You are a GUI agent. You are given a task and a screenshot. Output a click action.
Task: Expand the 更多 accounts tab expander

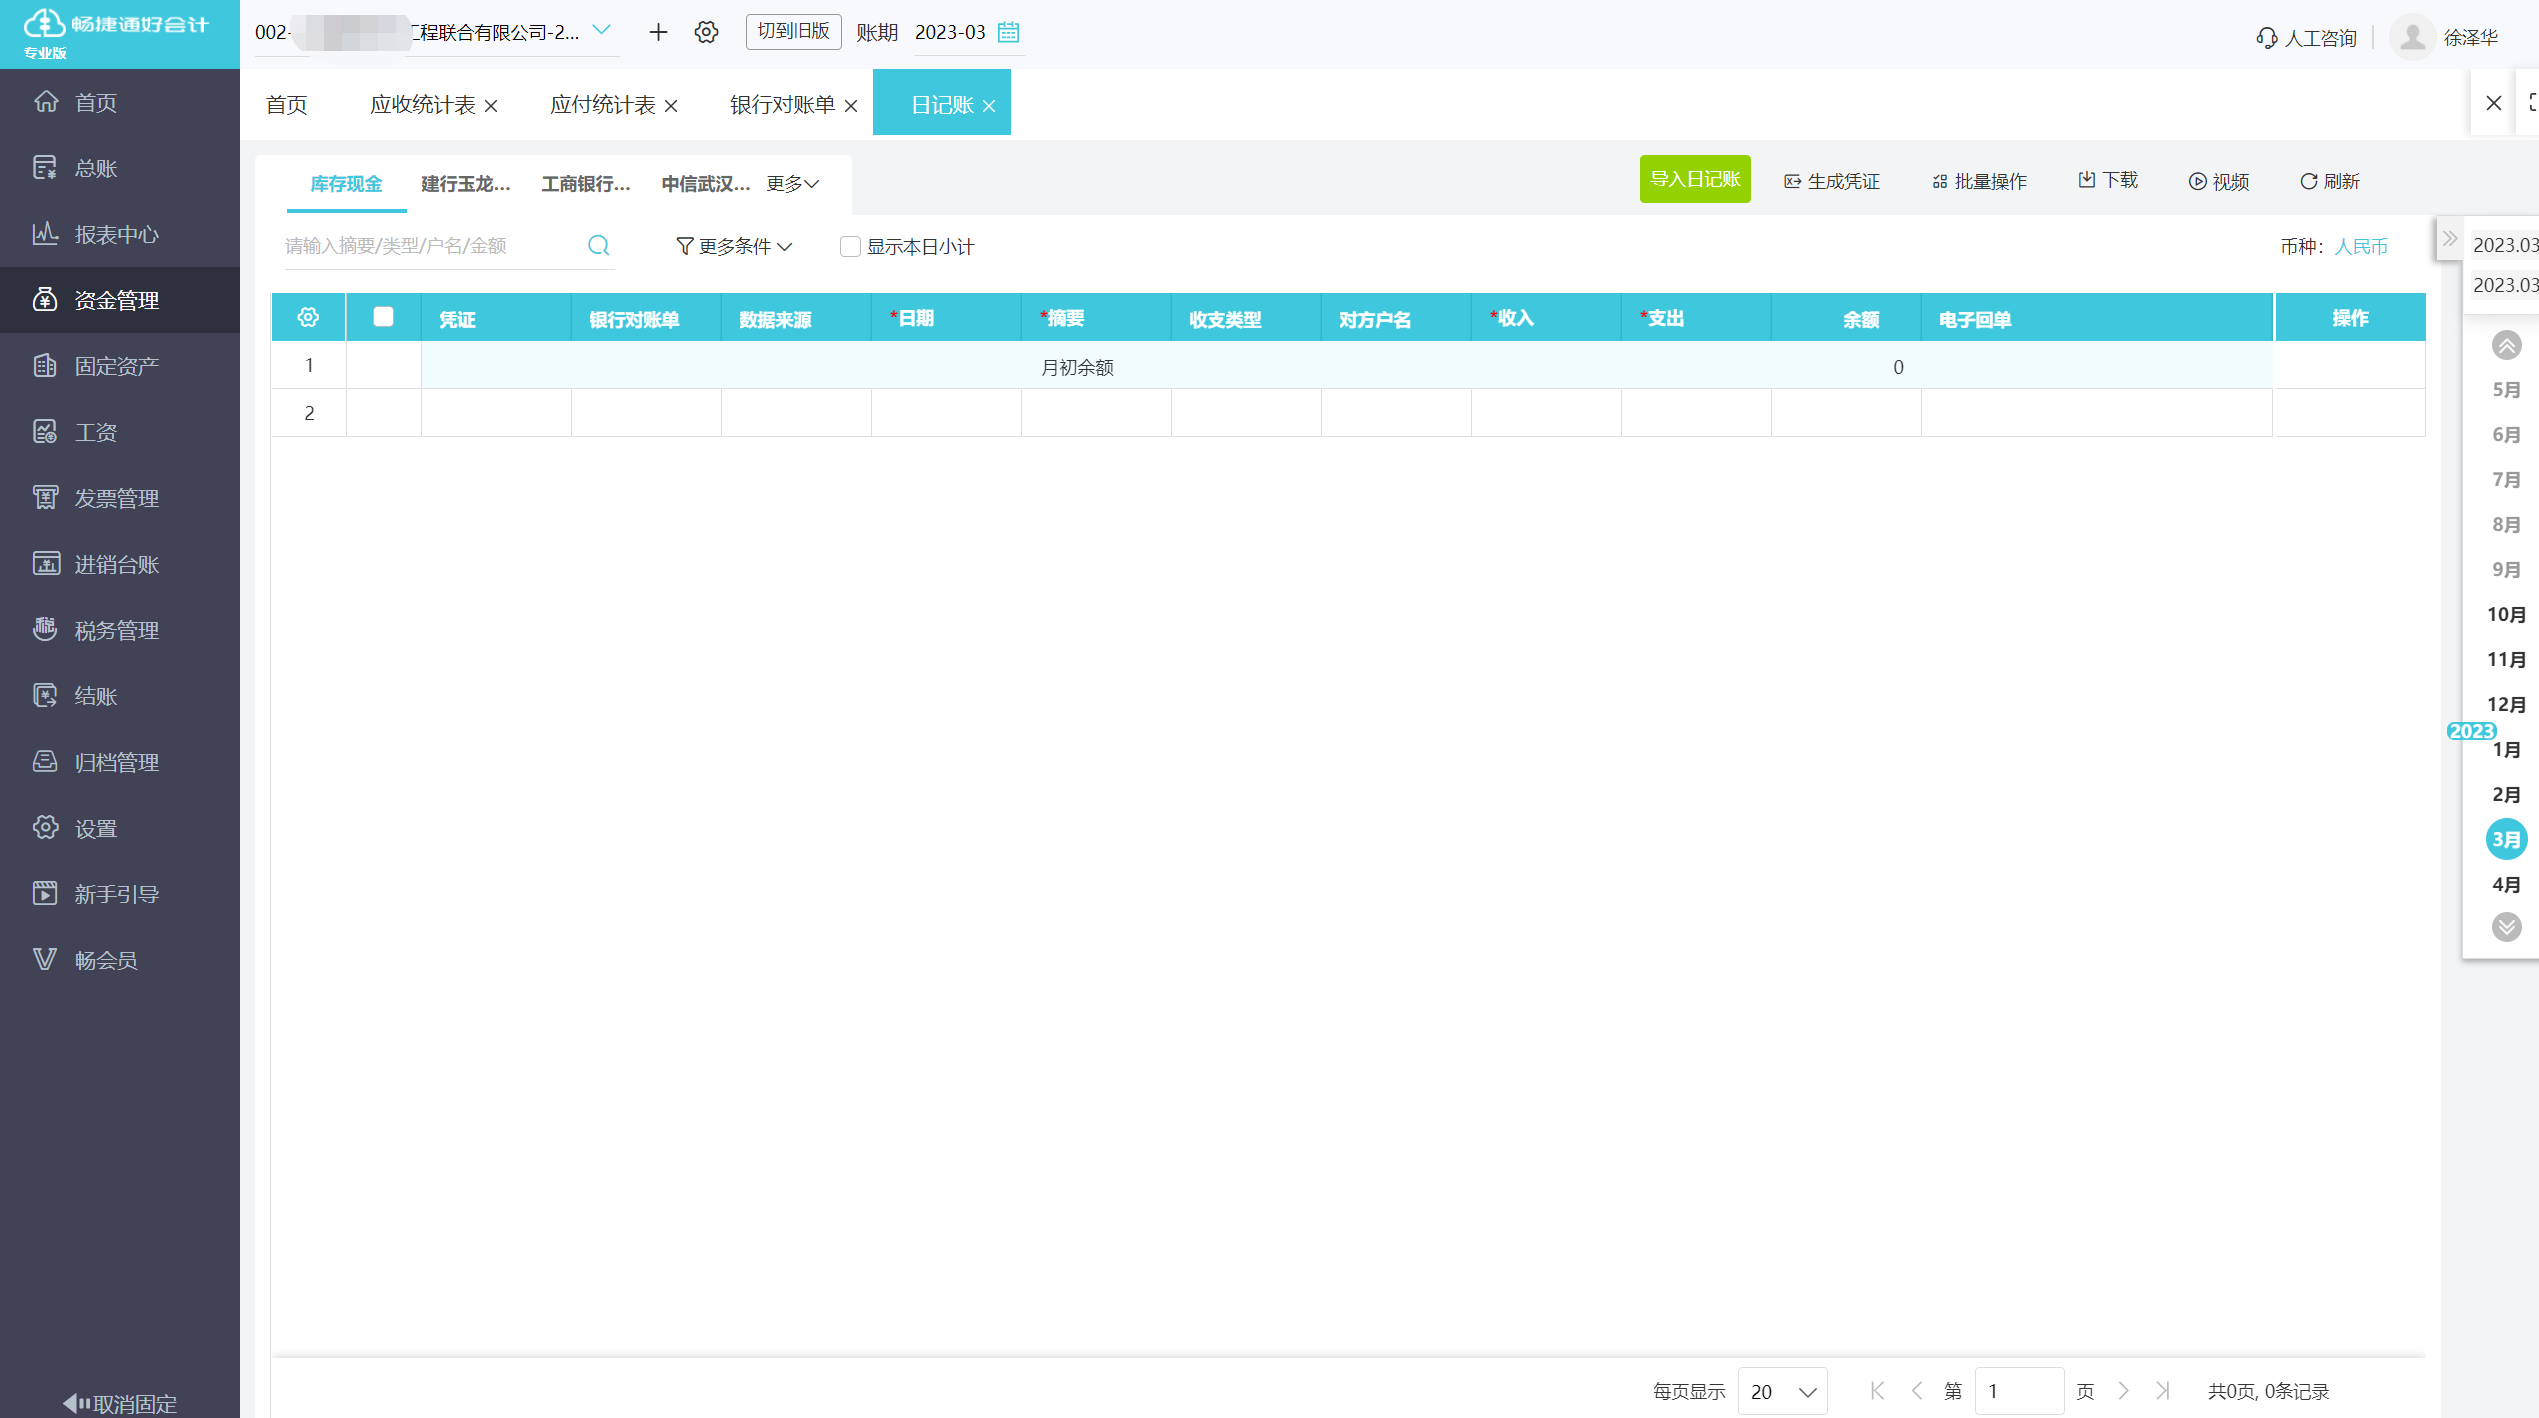[x=792, y=183]
